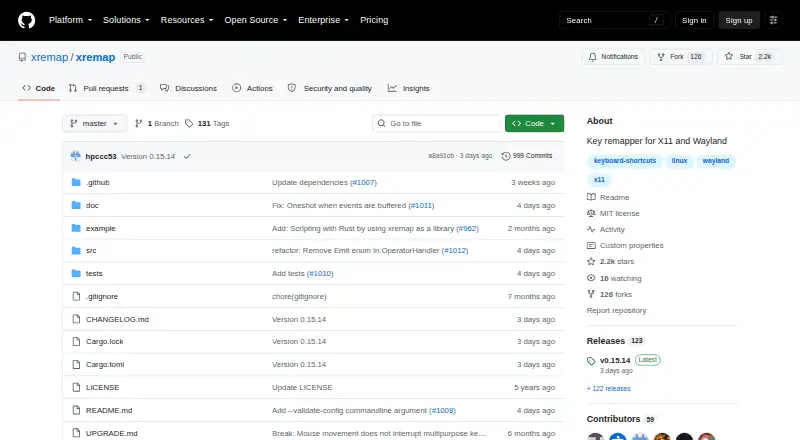
Task: Click the commits history clock icon
Action: [x=506, y=156]
